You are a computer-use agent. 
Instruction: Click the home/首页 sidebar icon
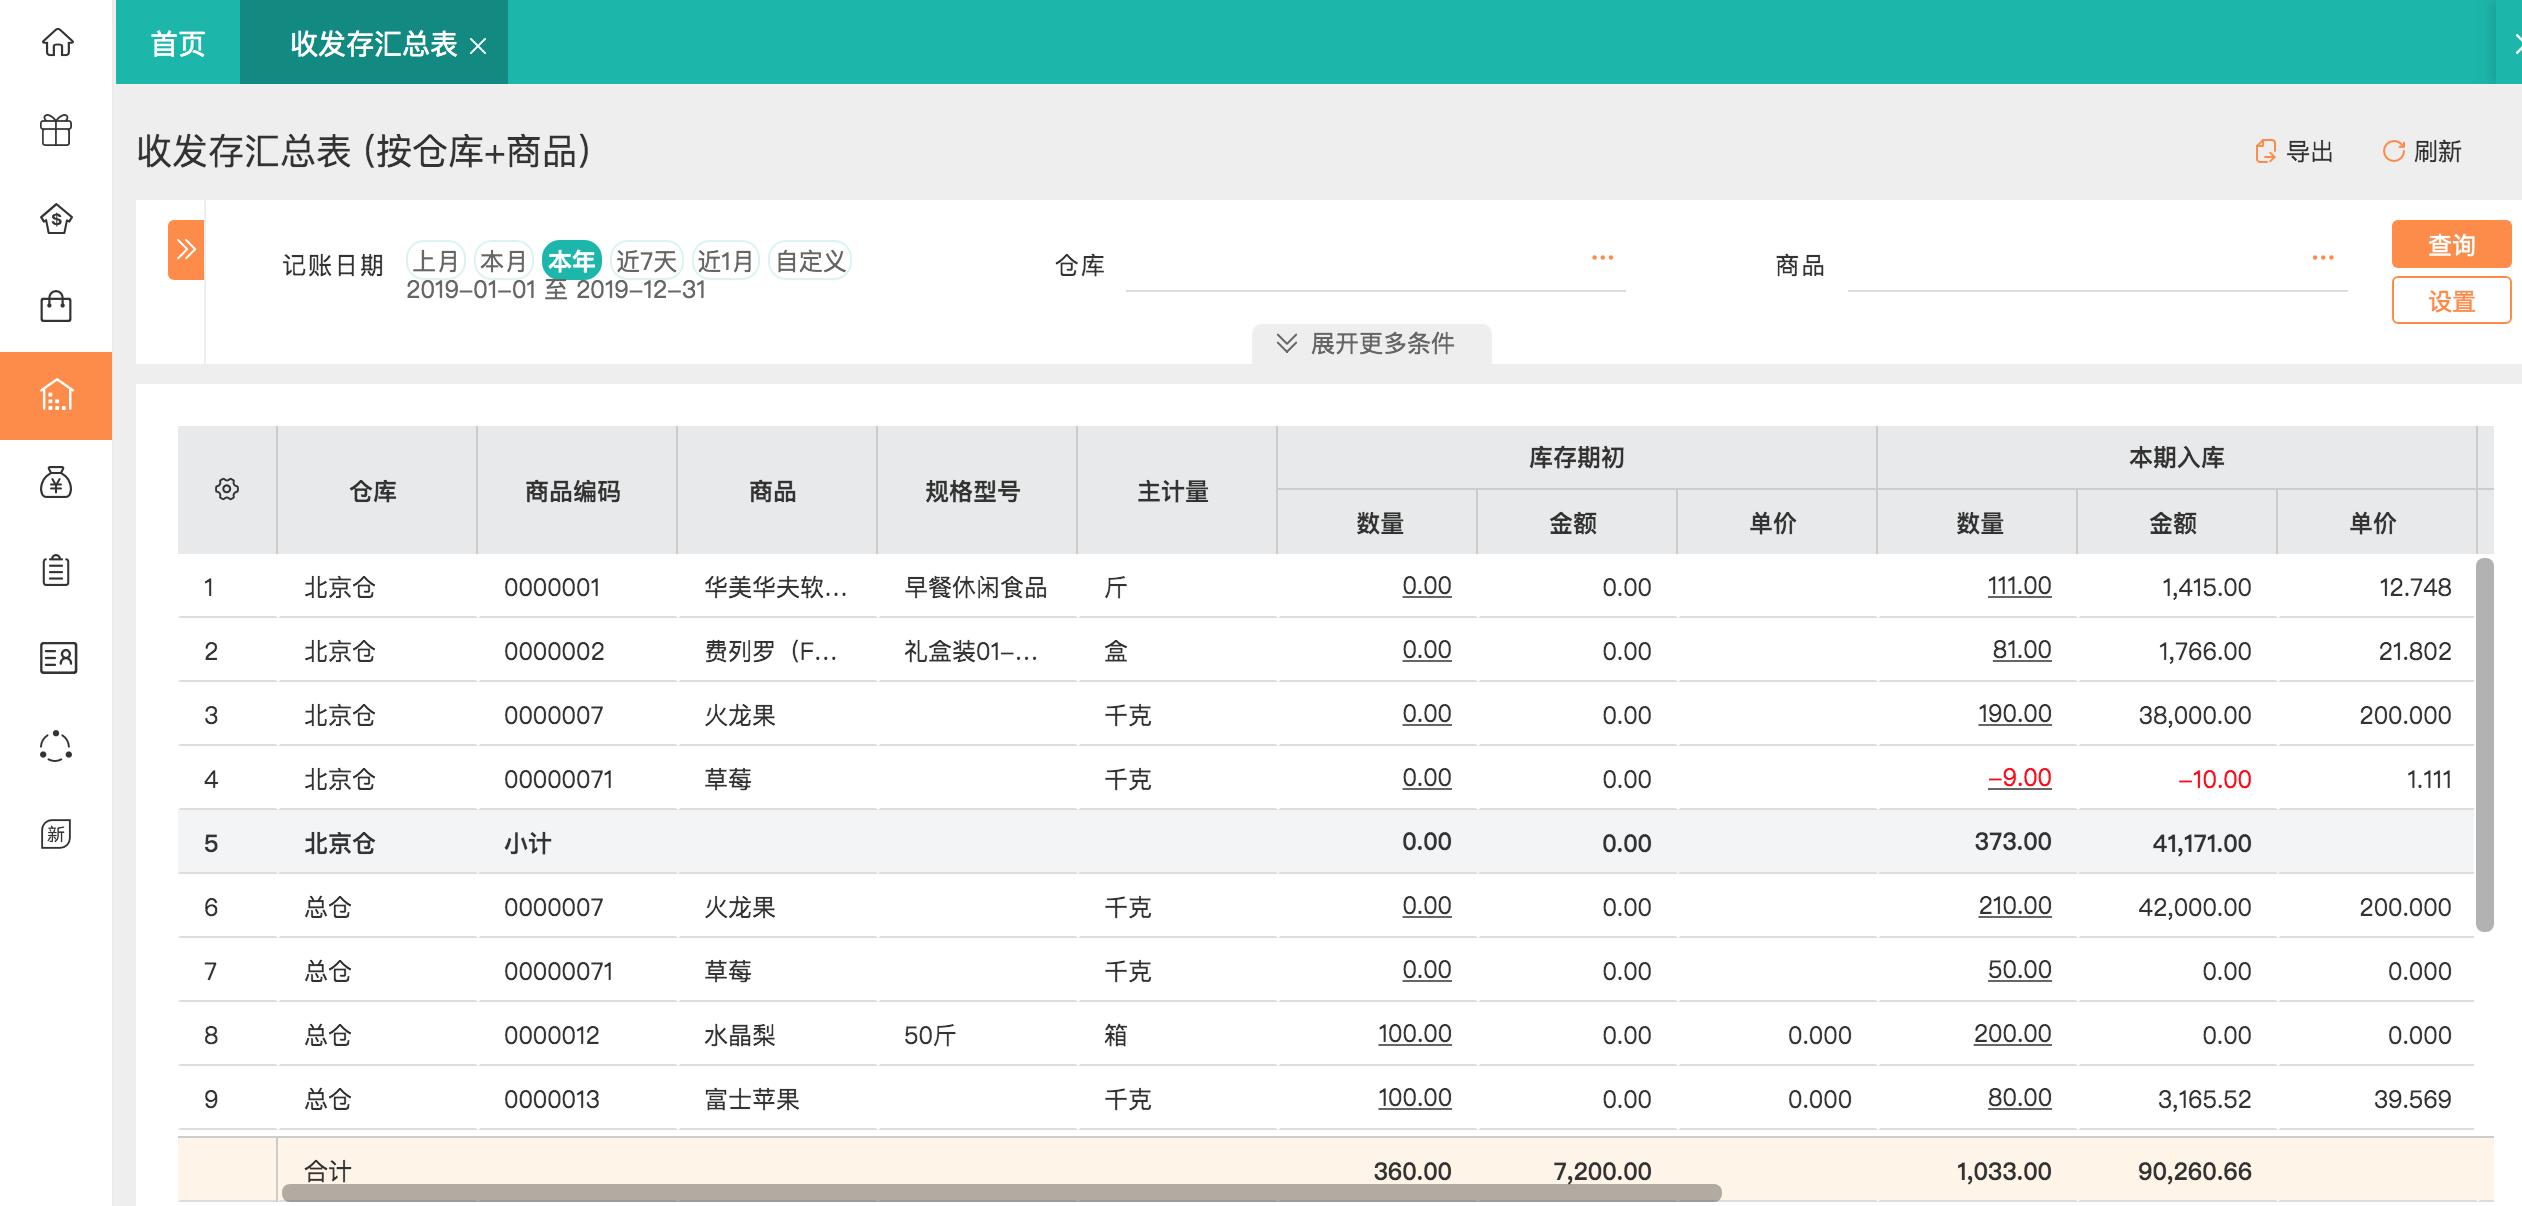coord(58,42)
